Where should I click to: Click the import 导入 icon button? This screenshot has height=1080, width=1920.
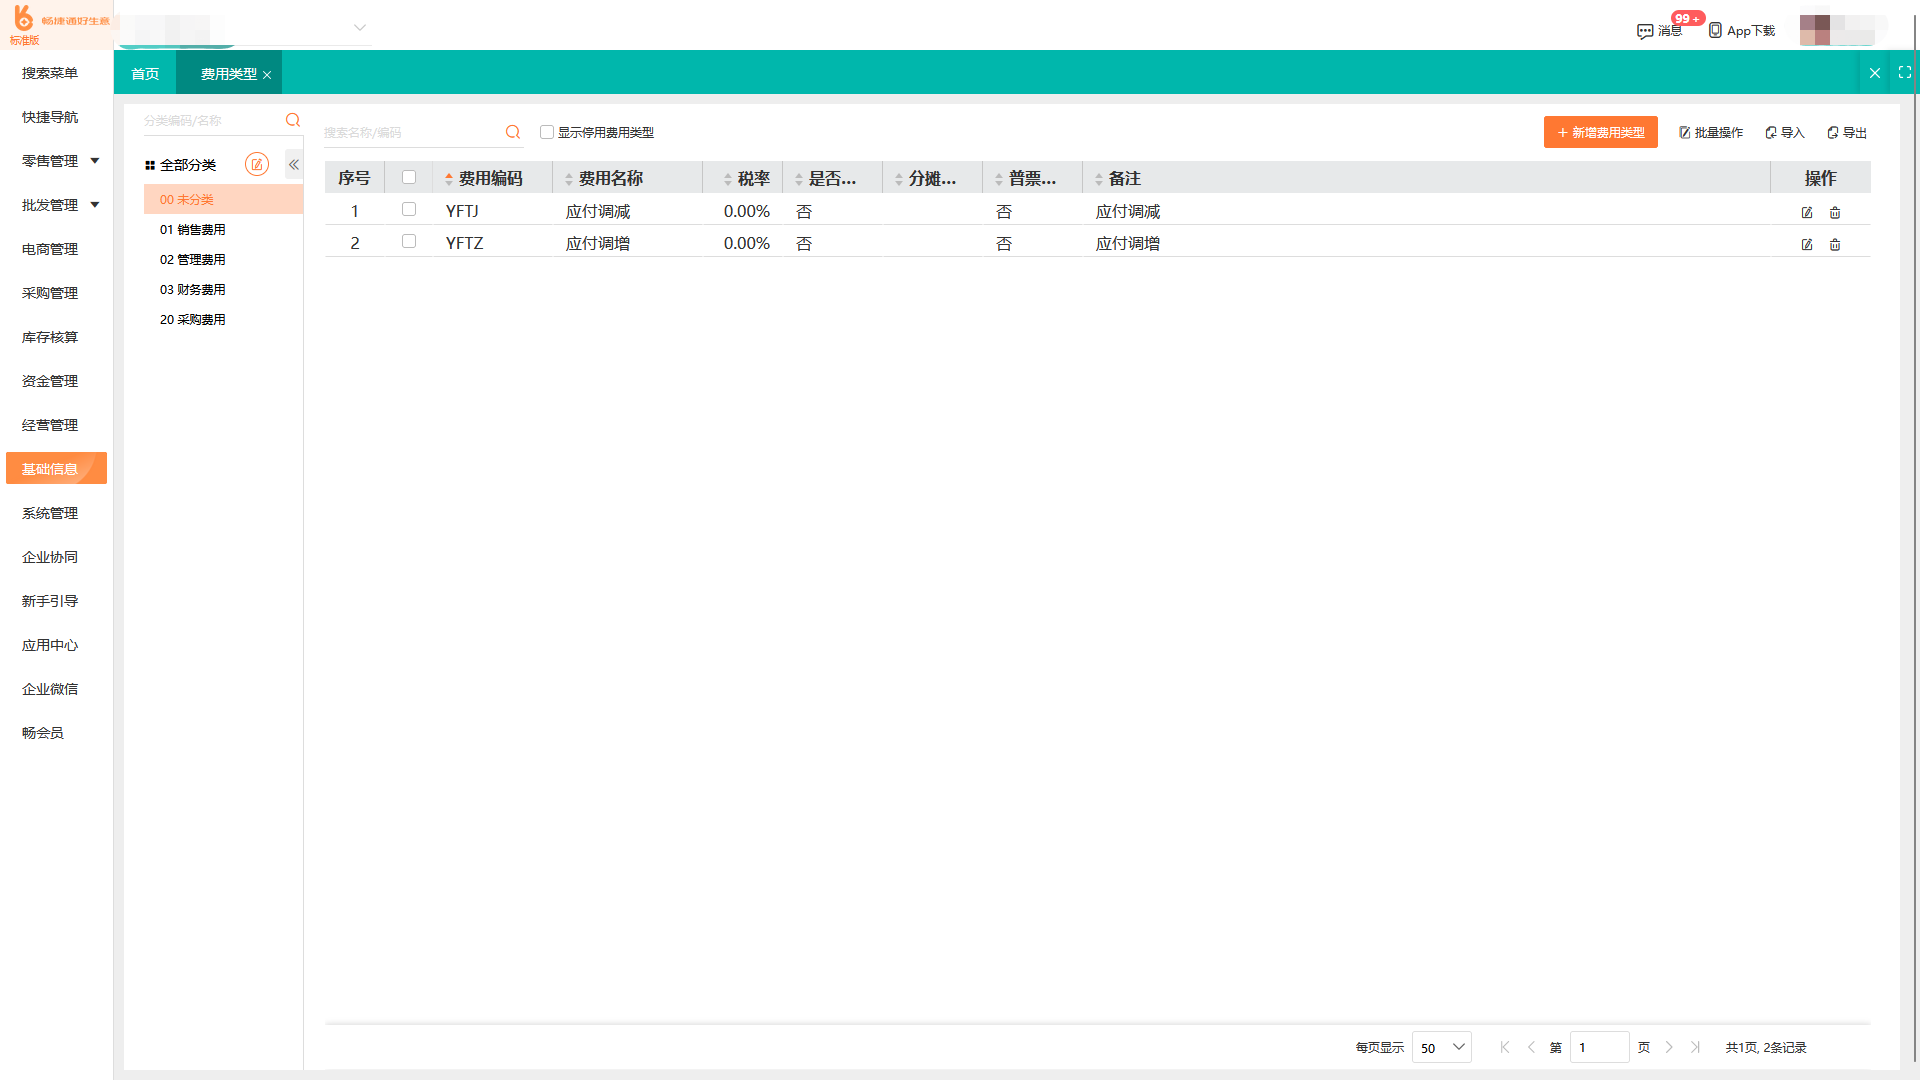pyautogui.click(x=1787, y=132)
